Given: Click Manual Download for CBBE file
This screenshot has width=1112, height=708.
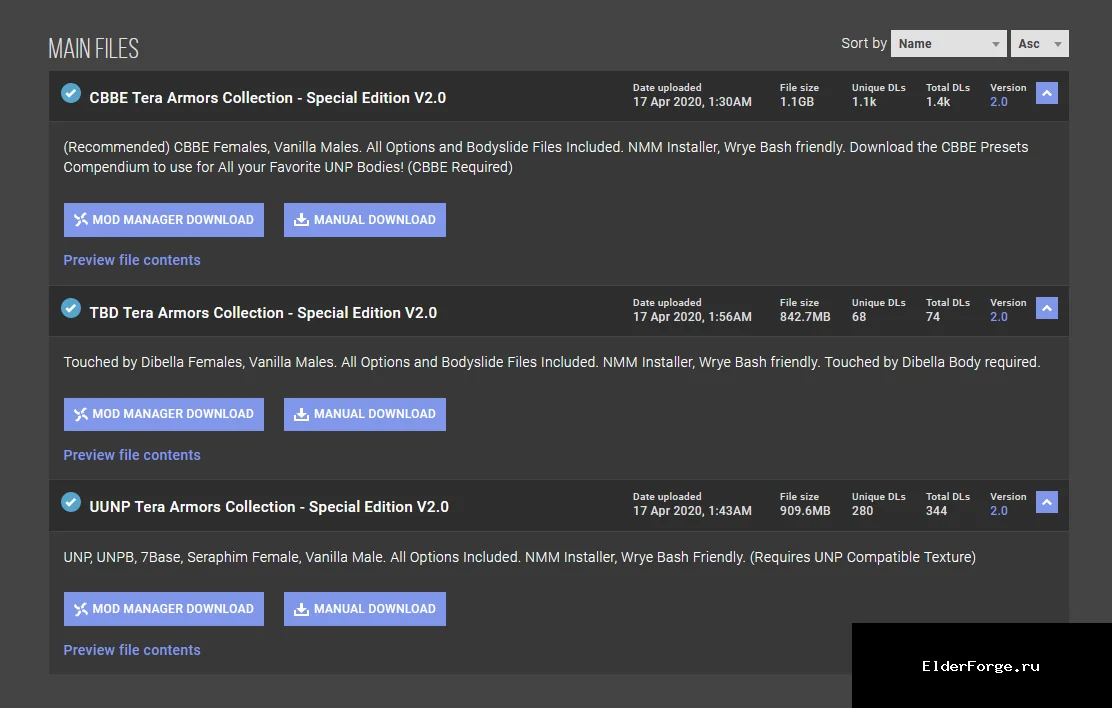Looking at the screenshot, I should [x=365, y=220].
